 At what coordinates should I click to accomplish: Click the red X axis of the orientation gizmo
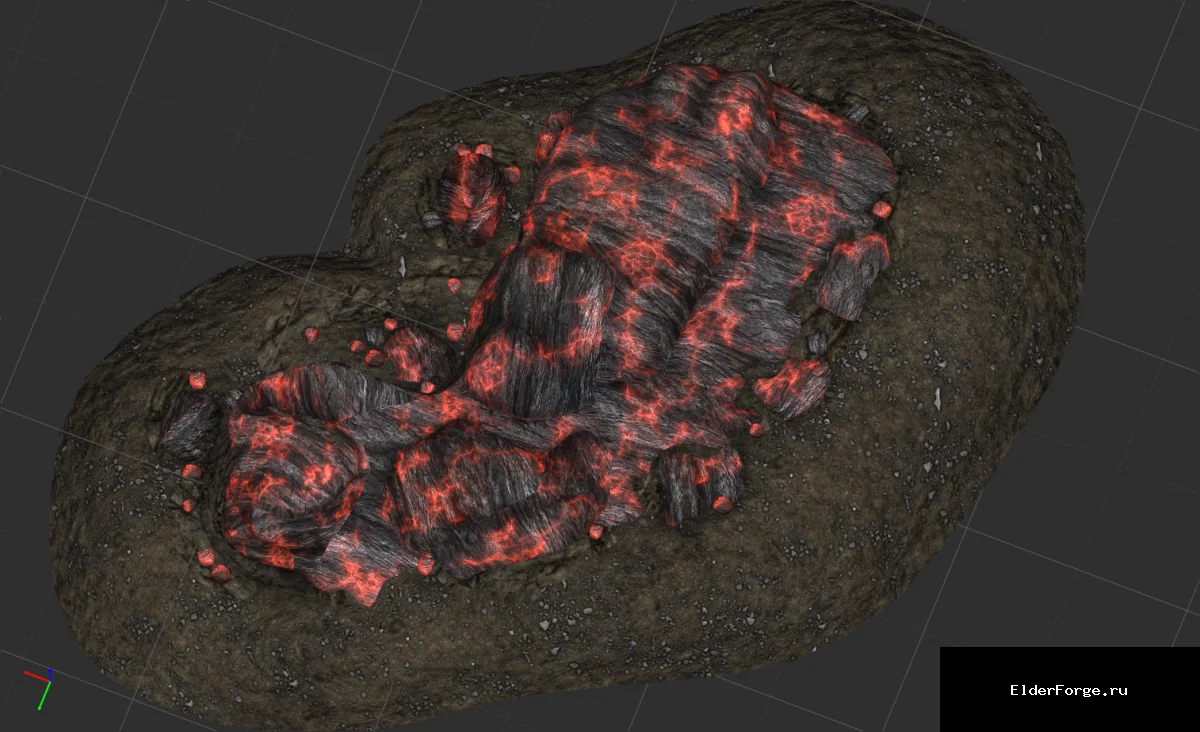point(34,675)
